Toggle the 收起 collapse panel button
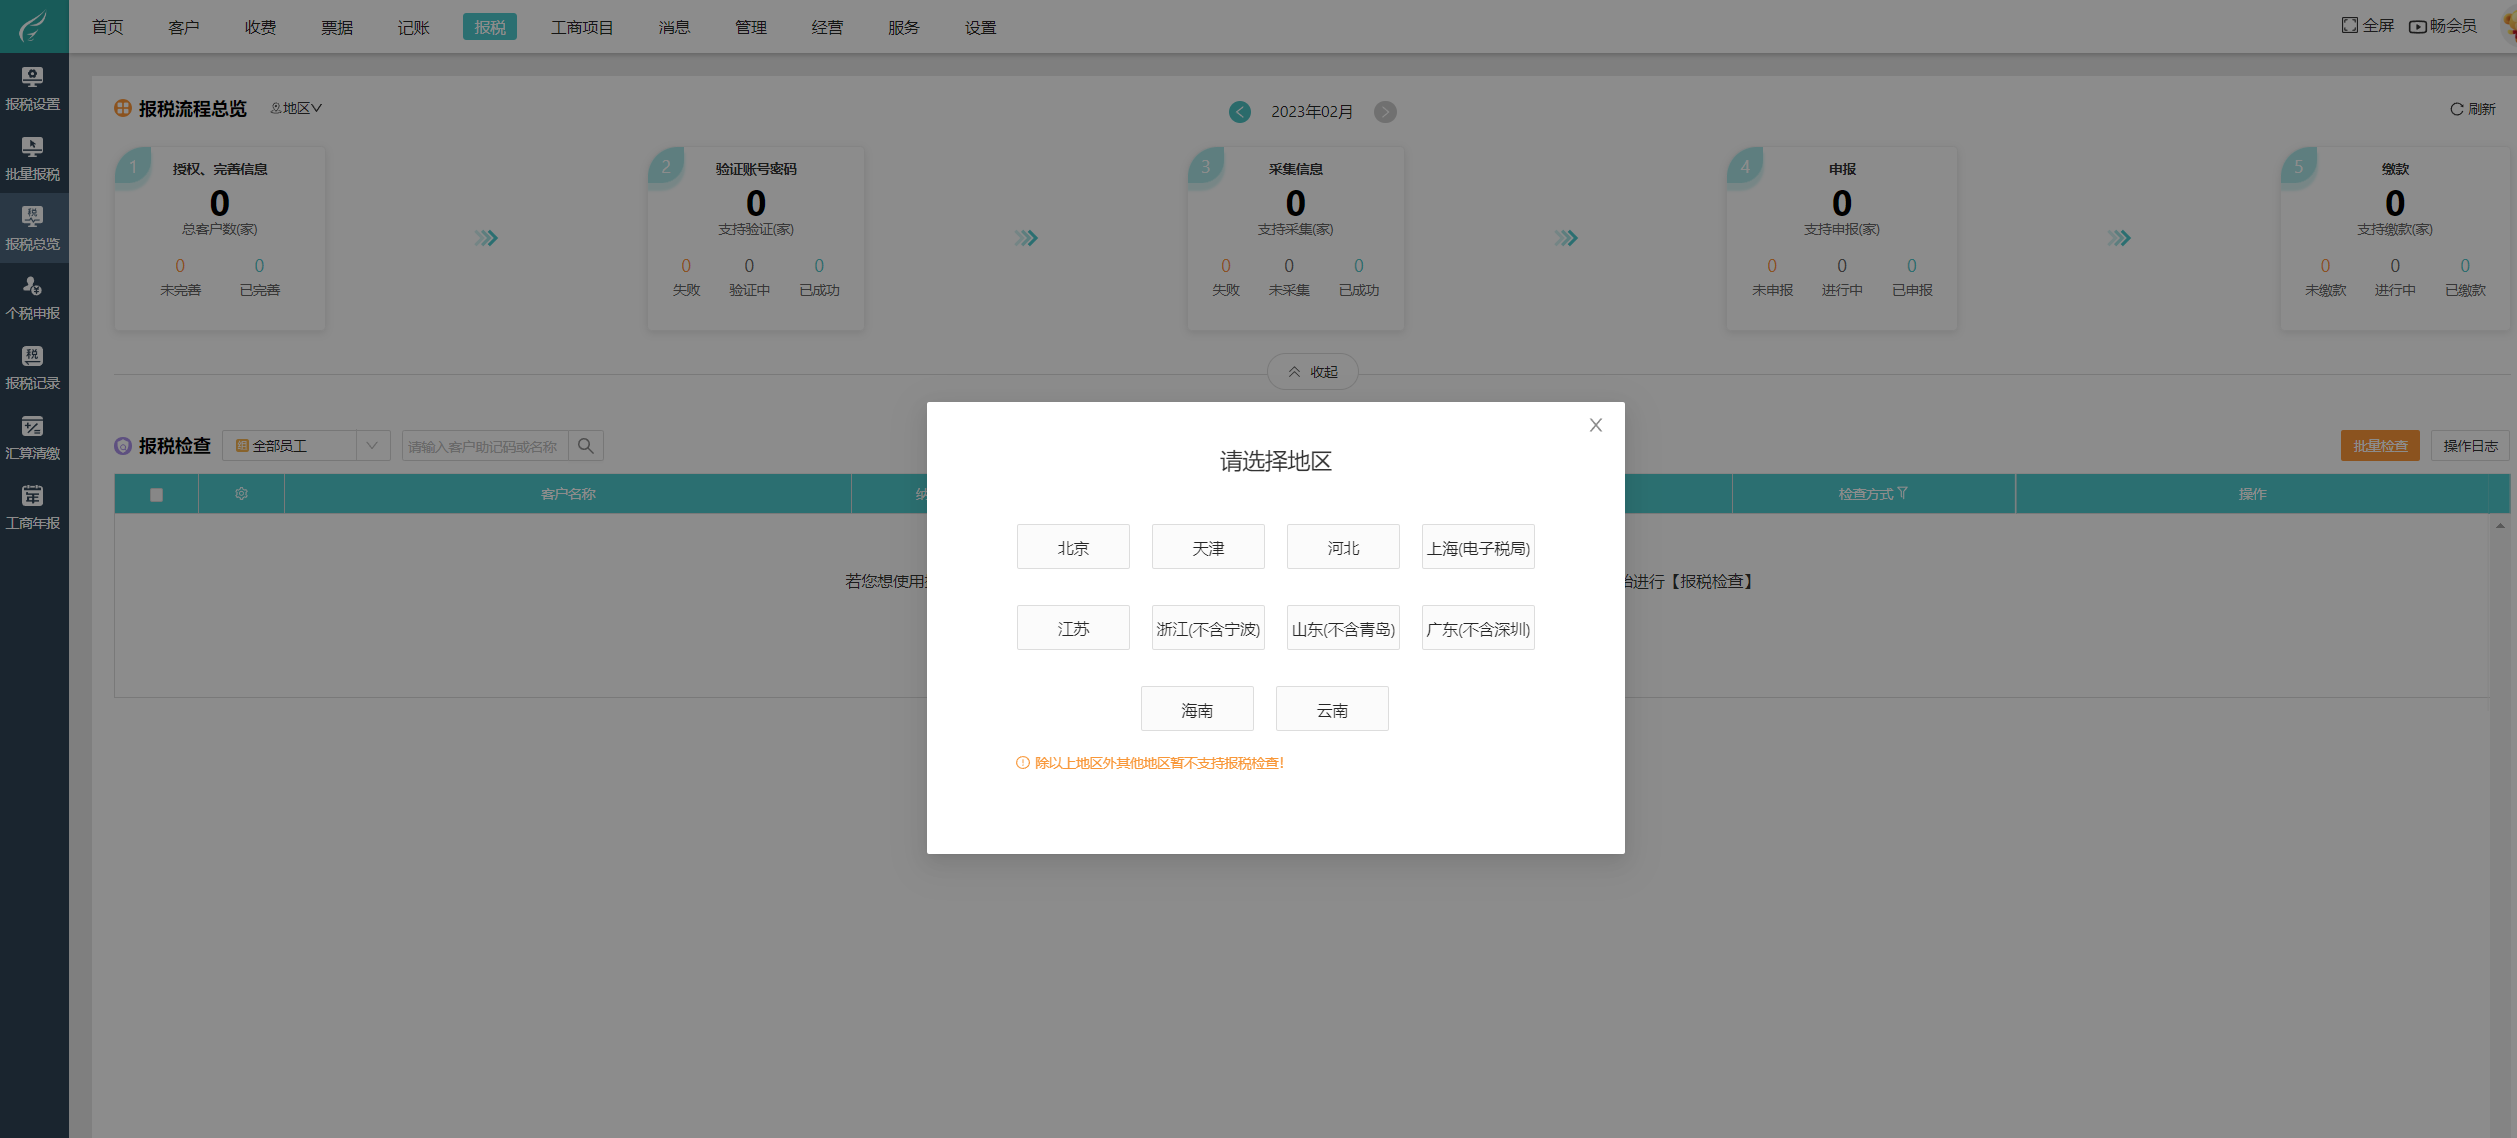 pyautogui.click(x=1318, y=372)
